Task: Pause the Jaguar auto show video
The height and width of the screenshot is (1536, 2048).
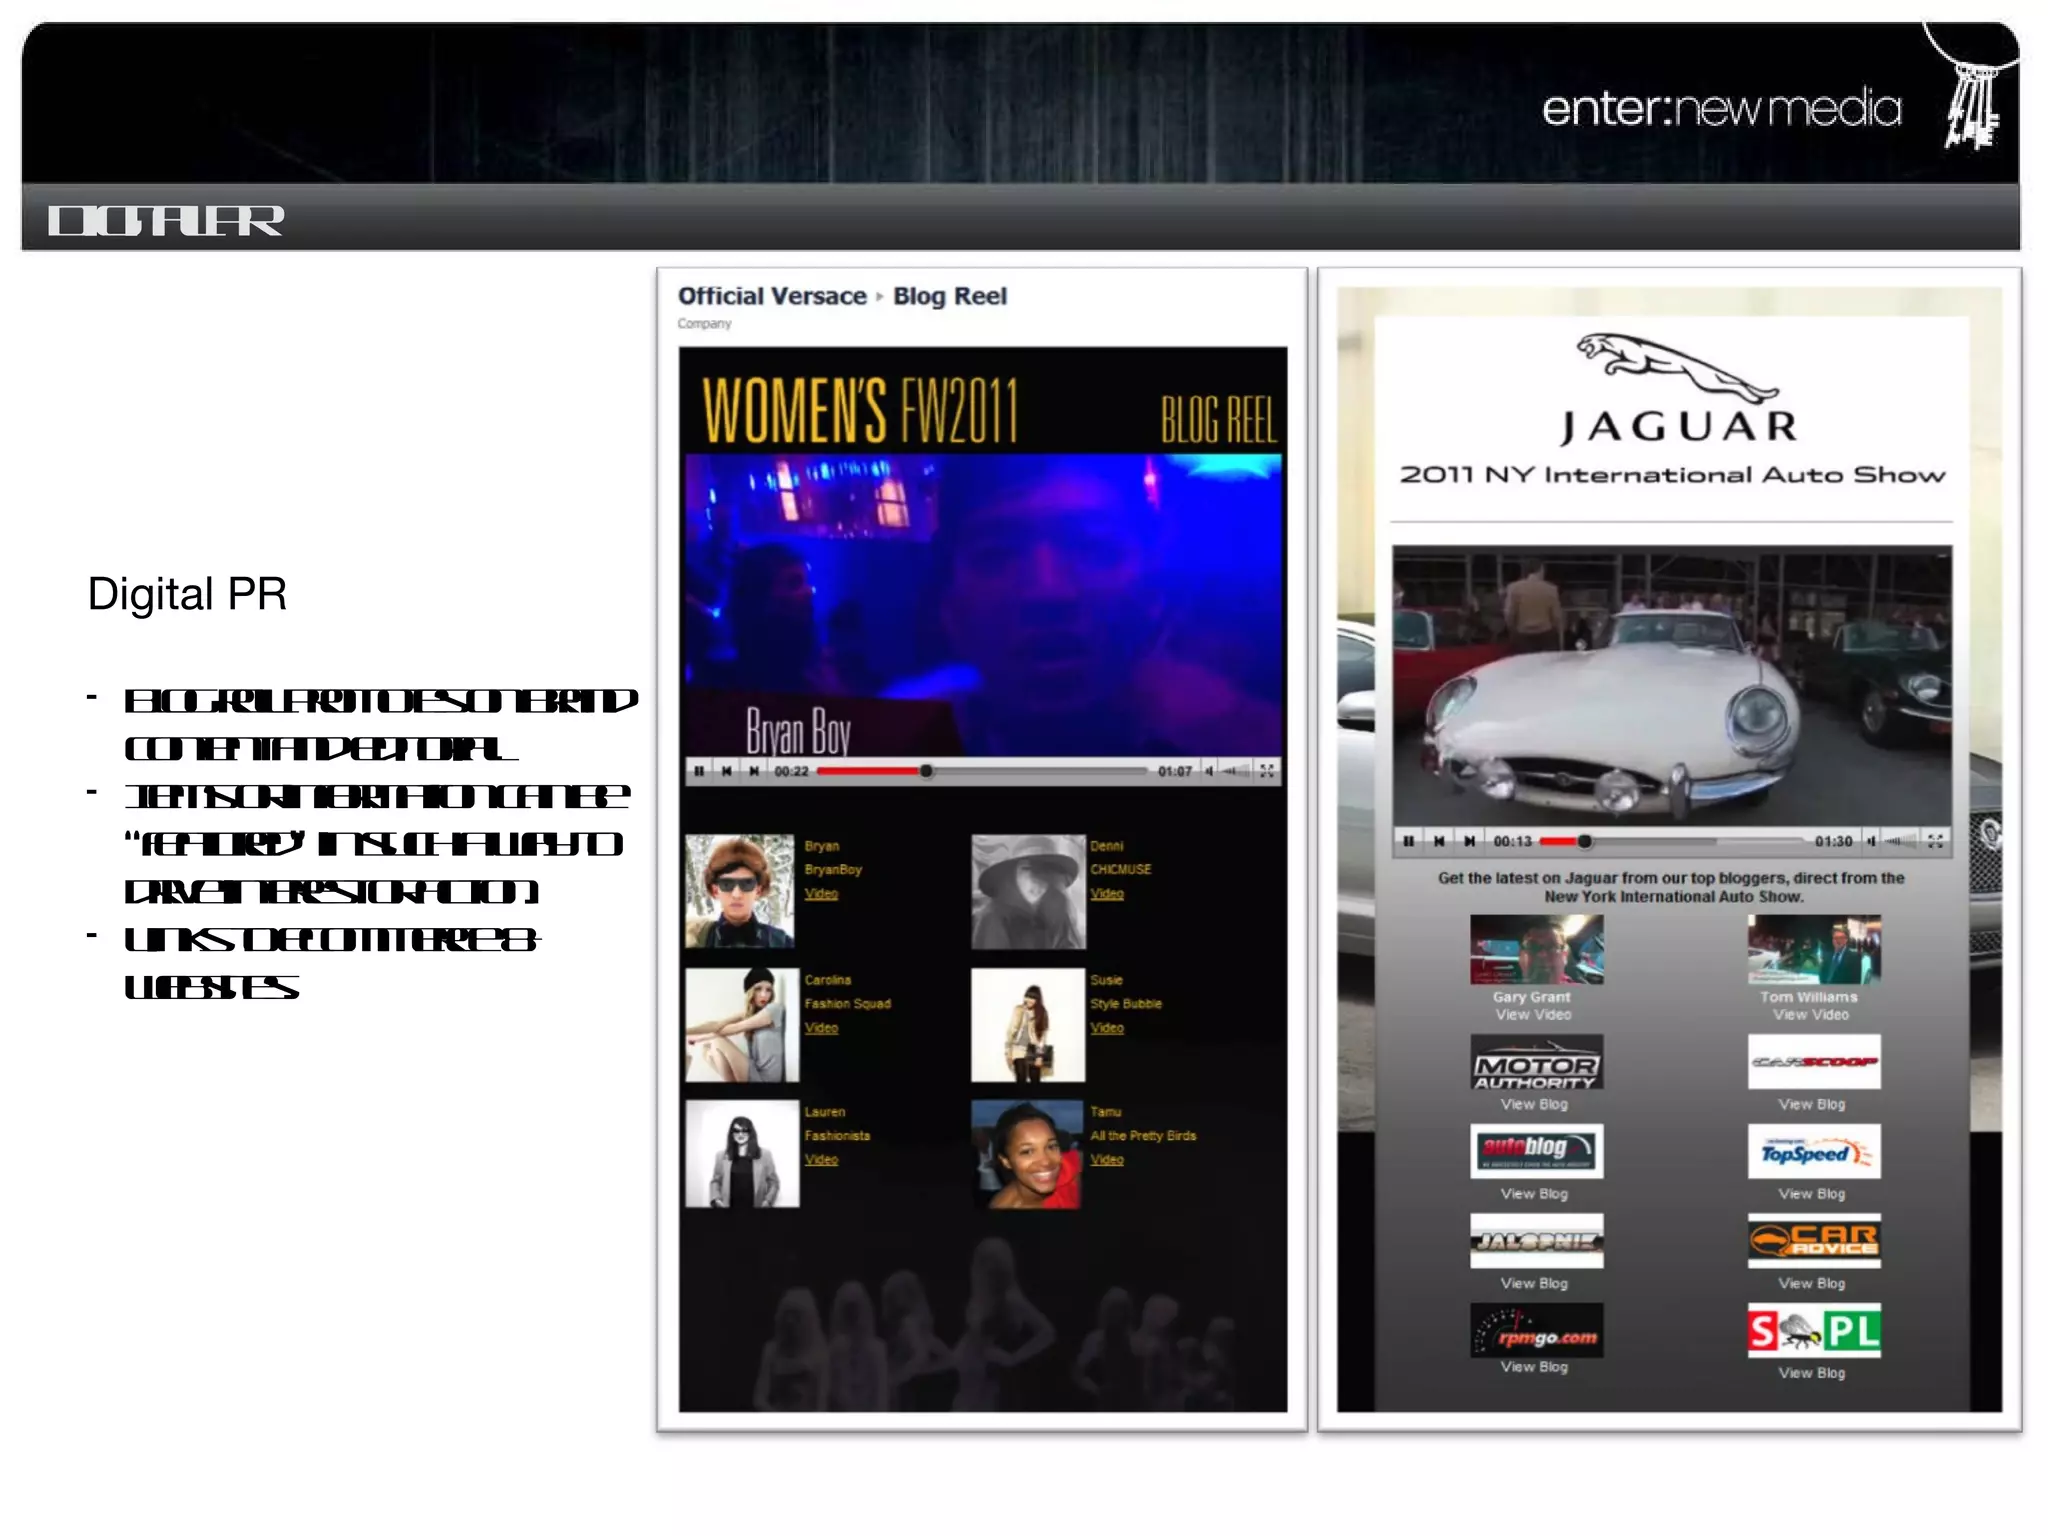Action: point(1409,841)
